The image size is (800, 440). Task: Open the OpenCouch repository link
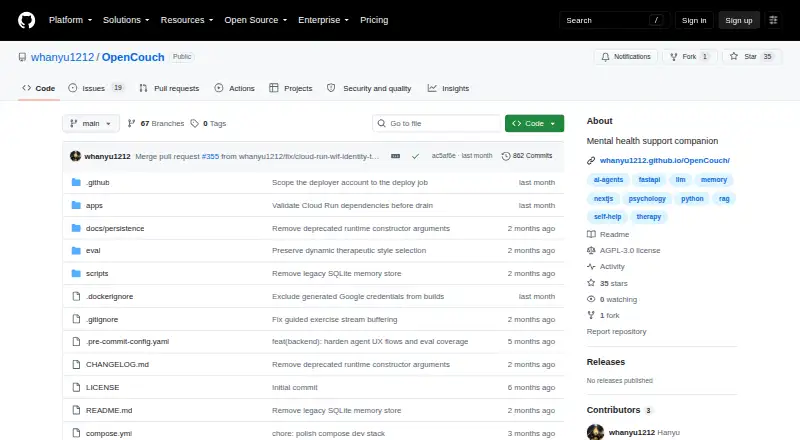[x=133, y=57]
